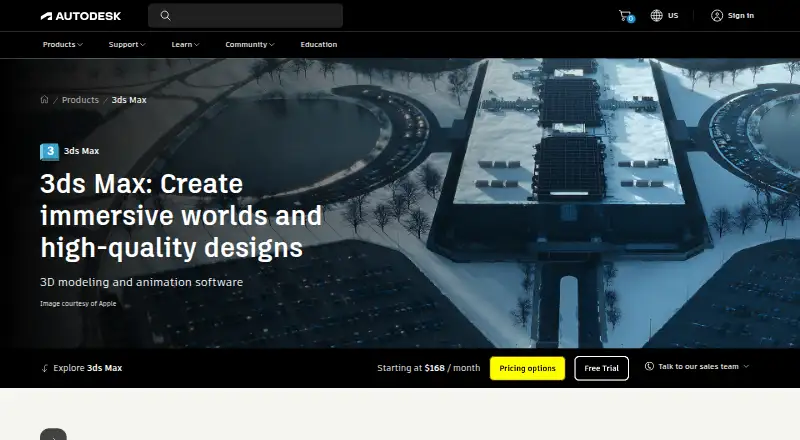Click the hero headline text

point(181,216)
